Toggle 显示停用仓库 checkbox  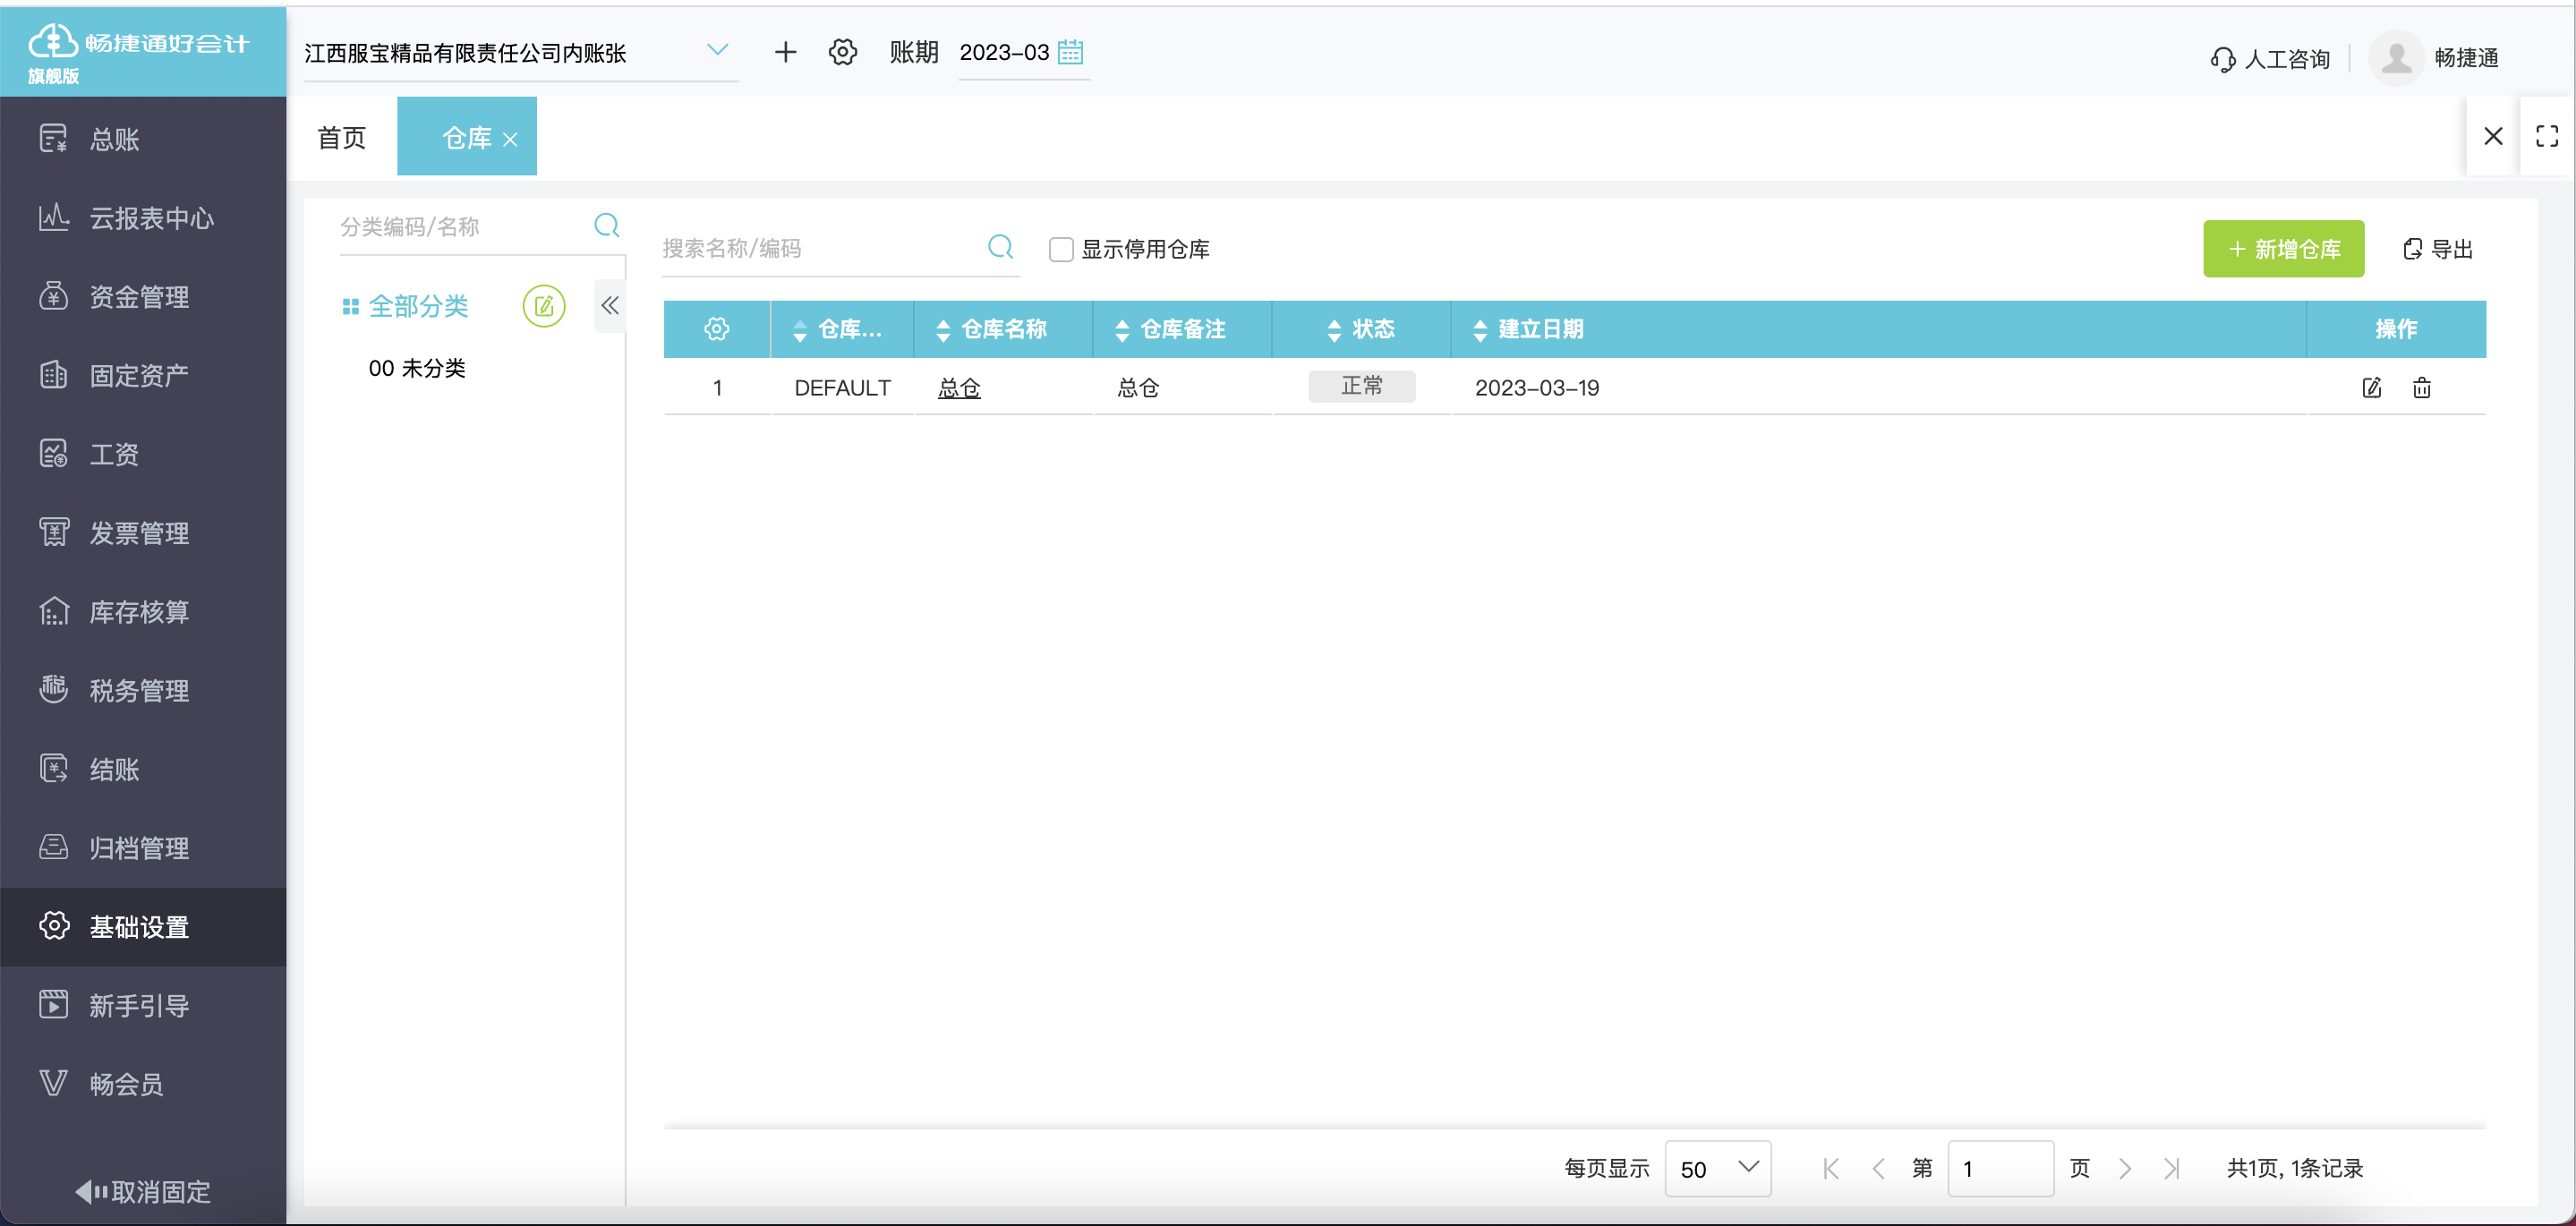point(1060,250)
